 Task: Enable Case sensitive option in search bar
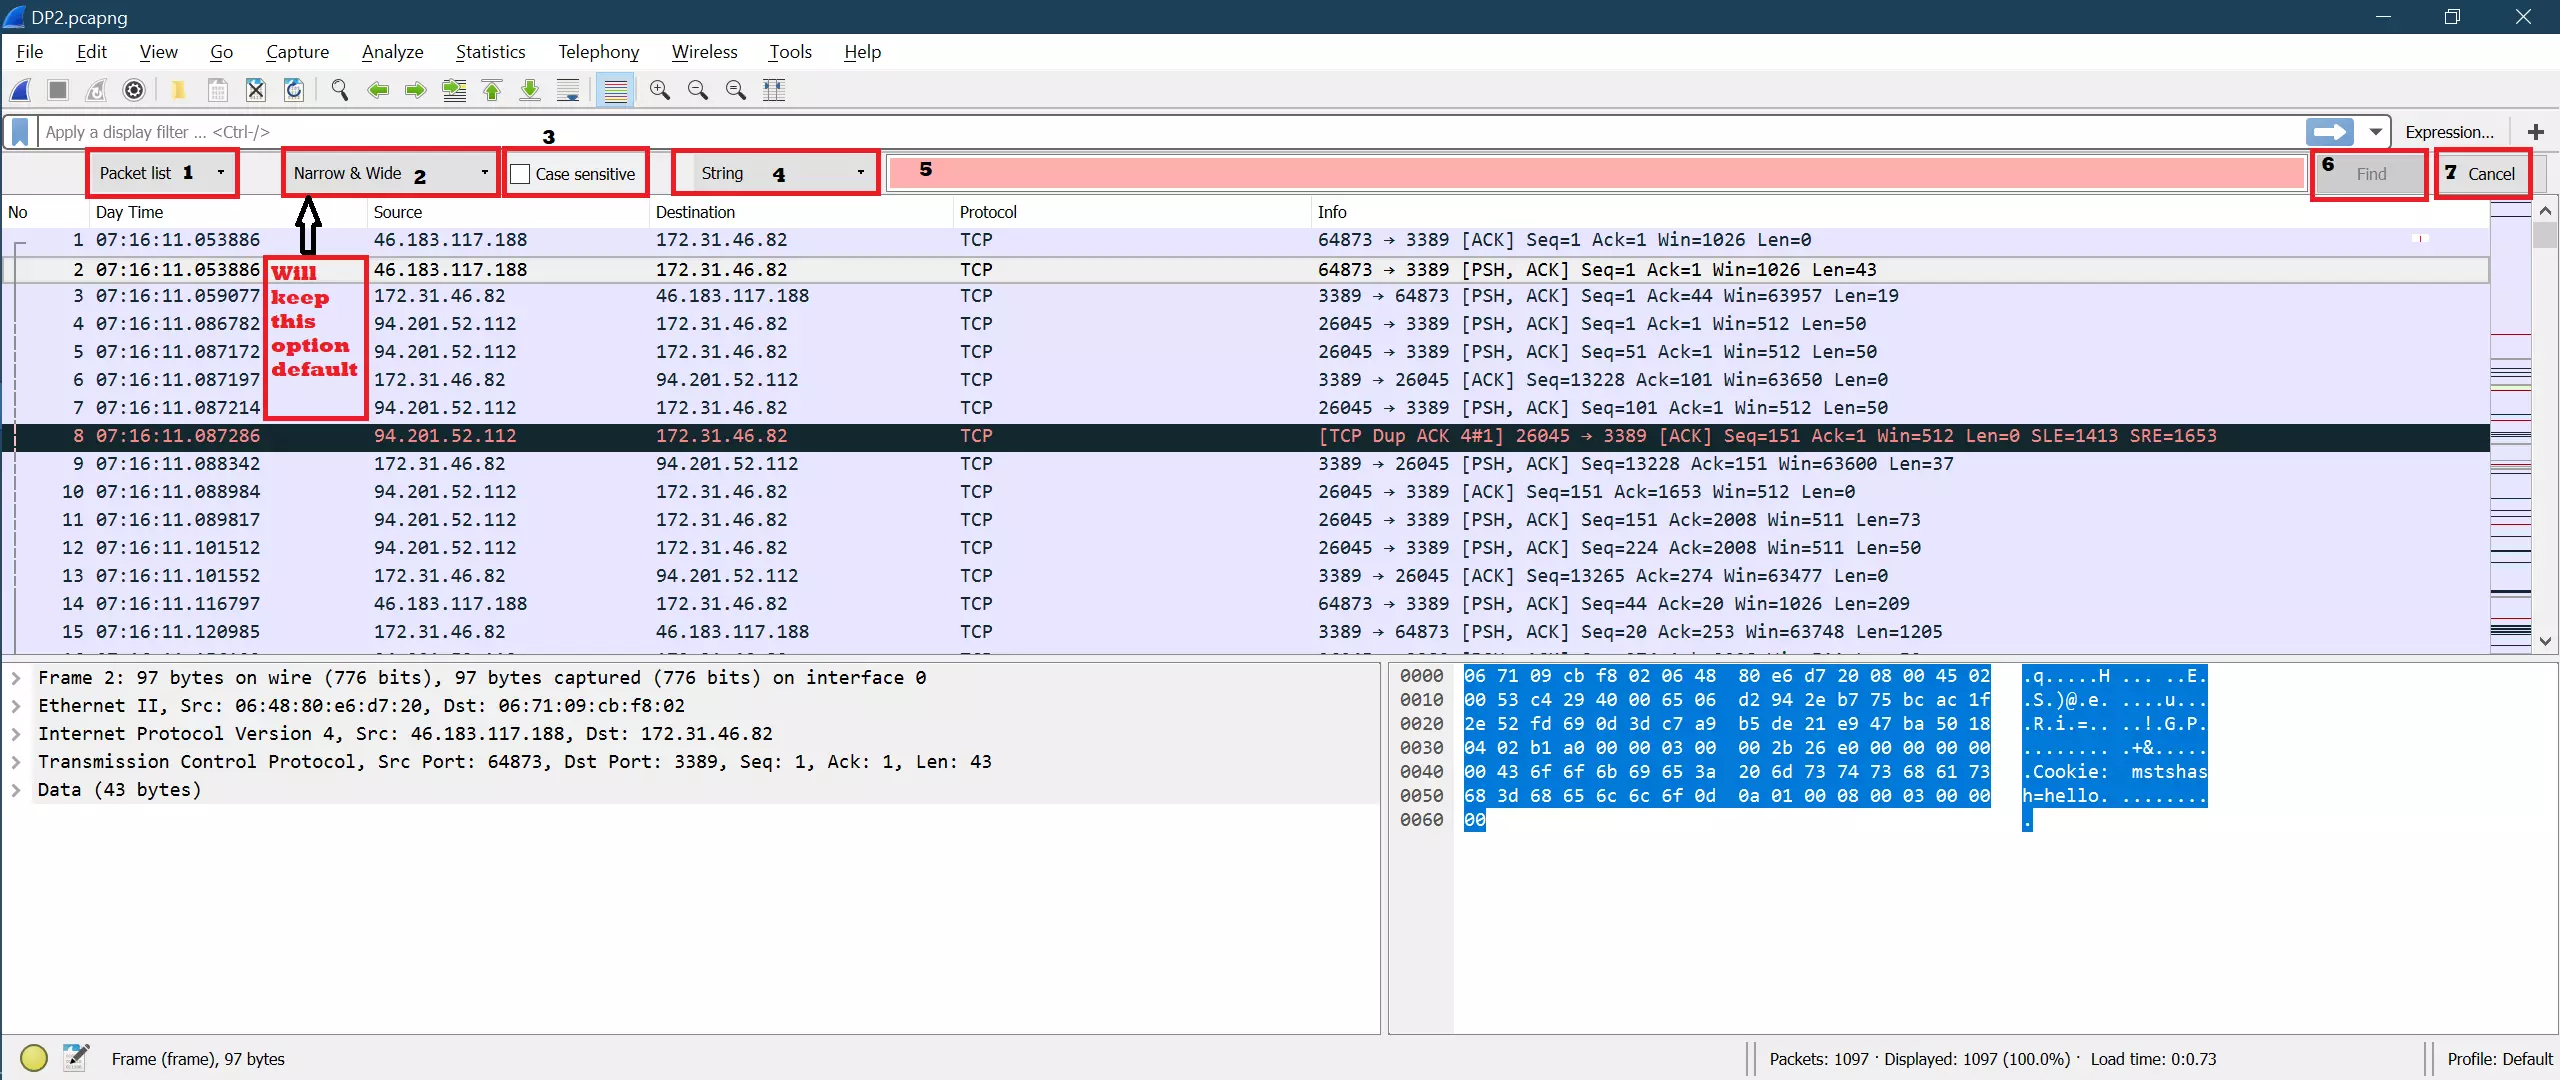(x=519, y=173)
